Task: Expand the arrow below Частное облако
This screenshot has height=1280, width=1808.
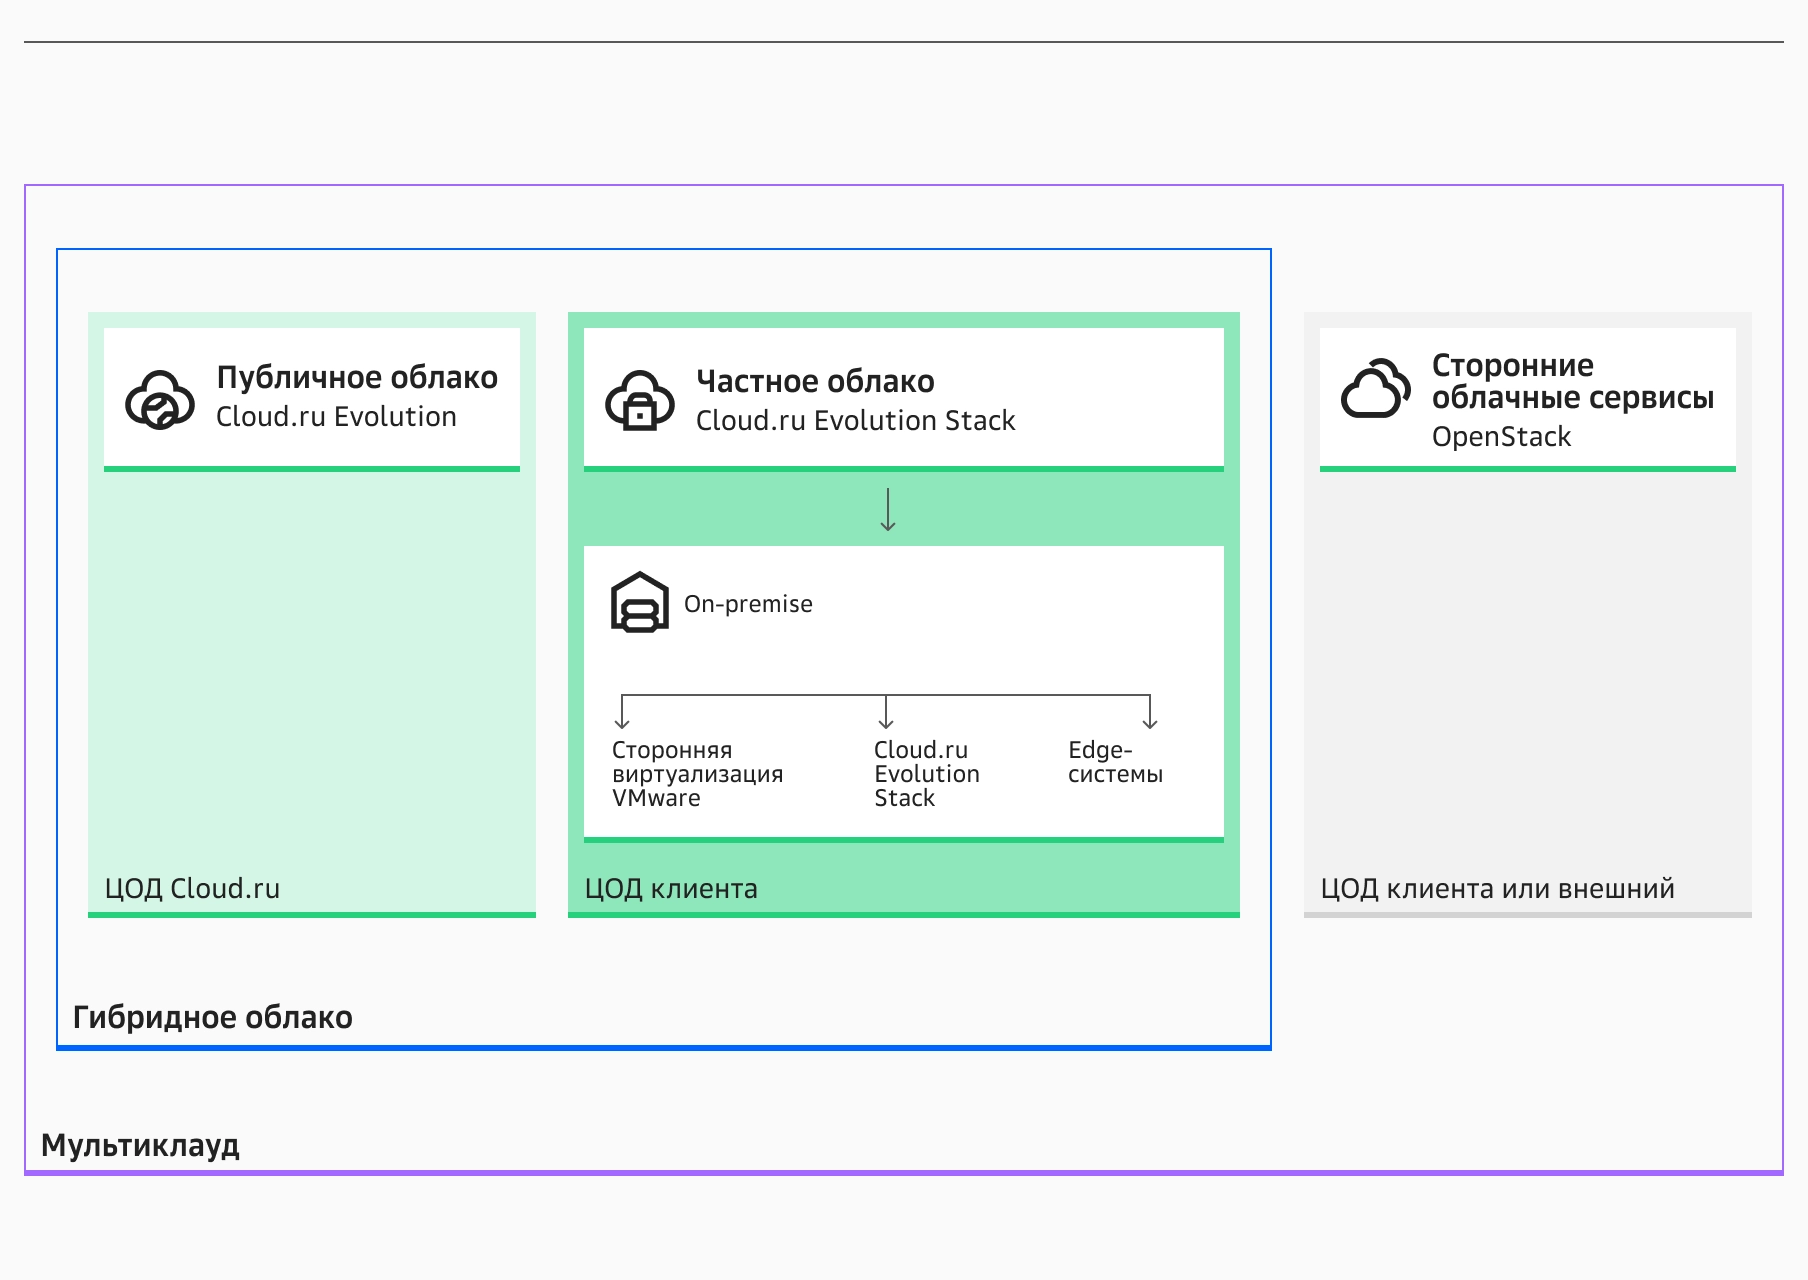Action: click(x=887, y=508)
